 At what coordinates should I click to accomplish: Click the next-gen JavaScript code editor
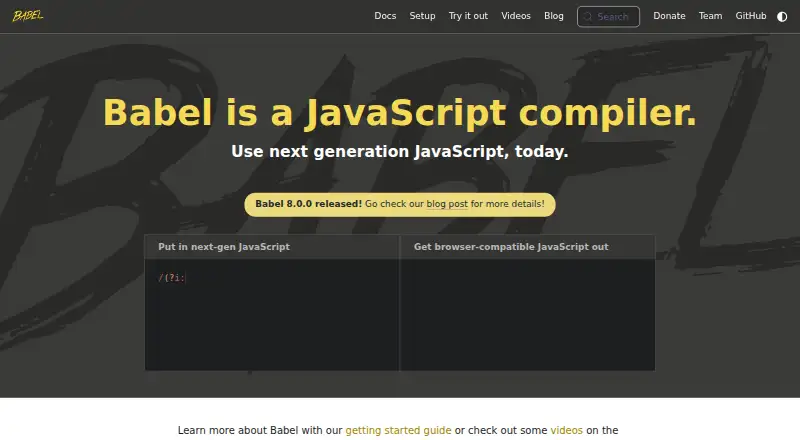[x=272, y=314]
